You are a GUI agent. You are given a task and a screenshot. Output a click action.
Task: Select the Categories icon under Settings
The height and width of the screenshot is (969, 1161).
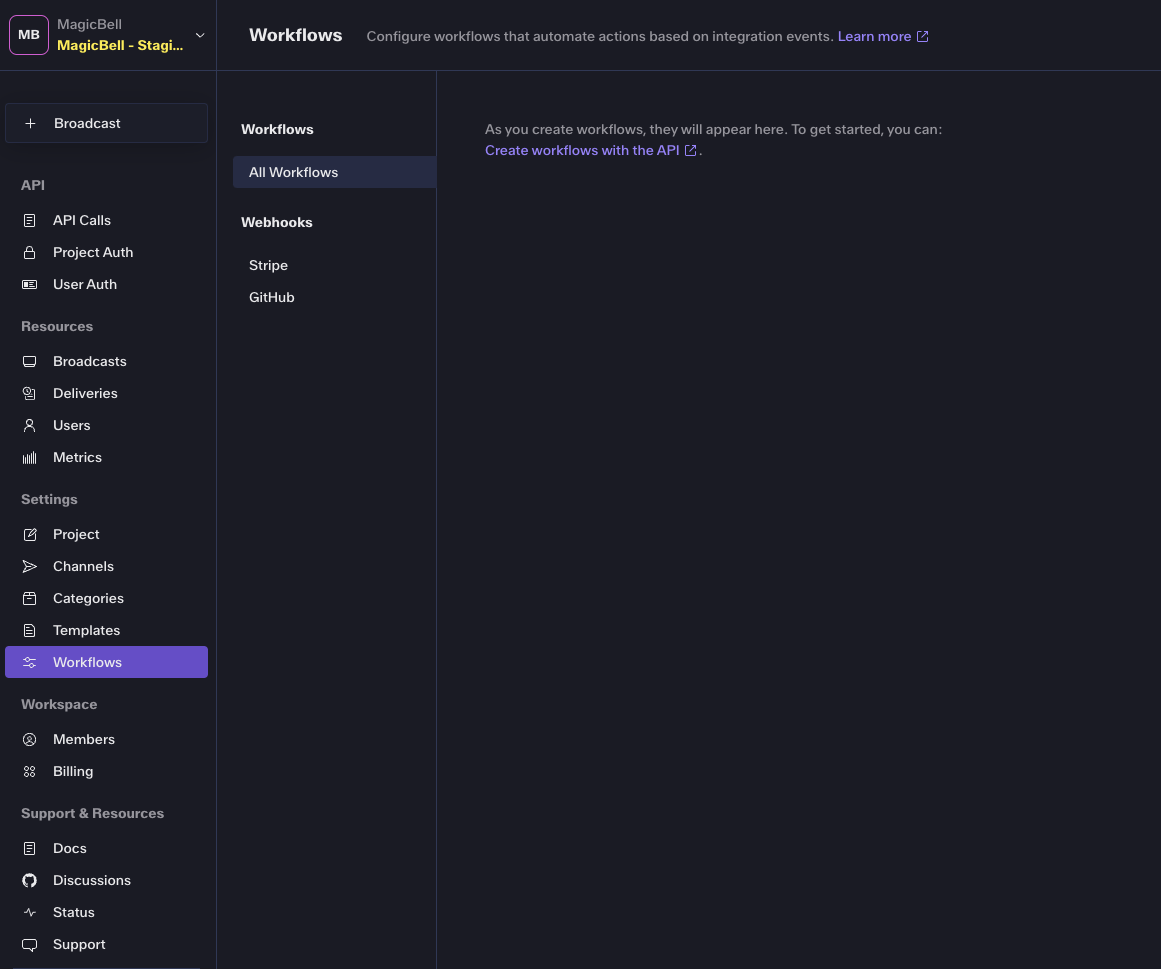point(30,598)
